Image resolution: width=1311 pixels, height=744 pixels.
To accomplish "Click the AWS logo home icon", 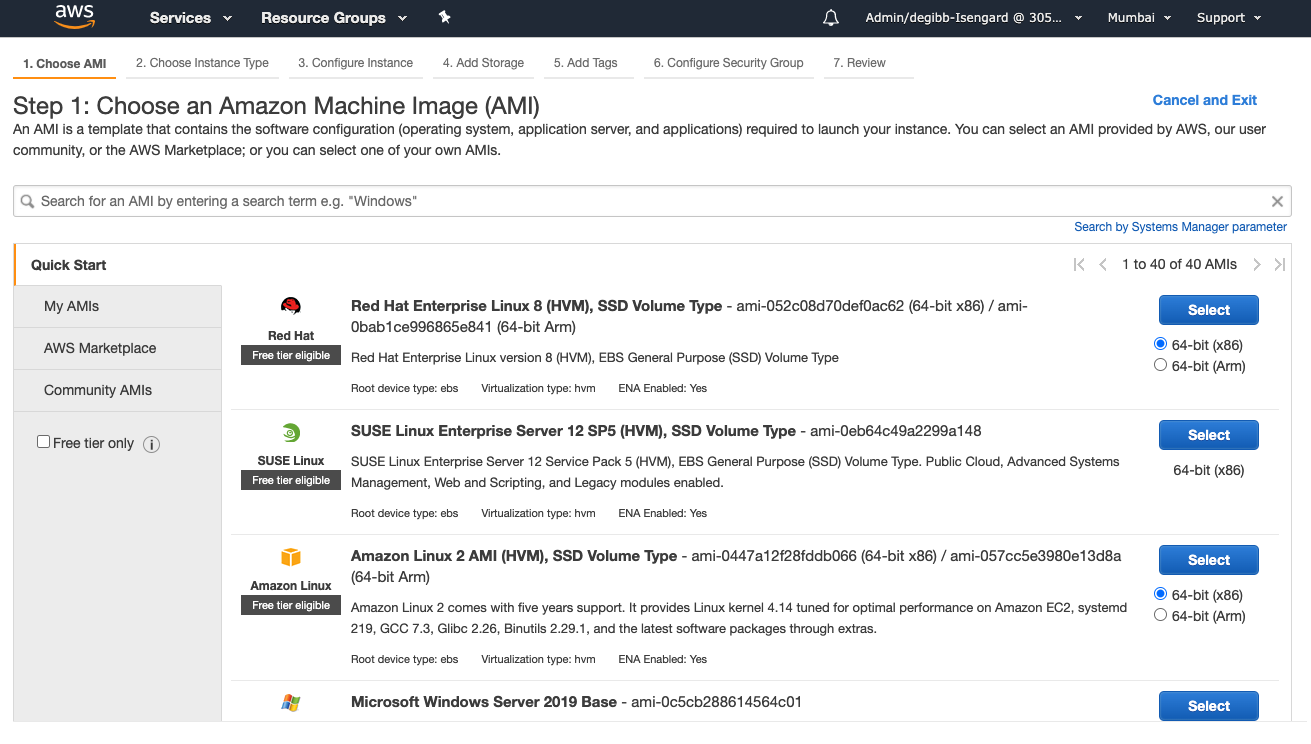I will [x=75, y=17].
